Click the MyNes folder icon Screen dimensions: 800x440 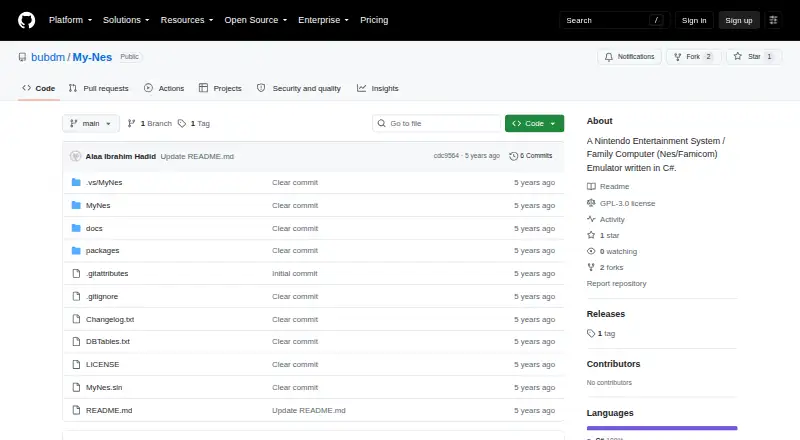[76, 205]
